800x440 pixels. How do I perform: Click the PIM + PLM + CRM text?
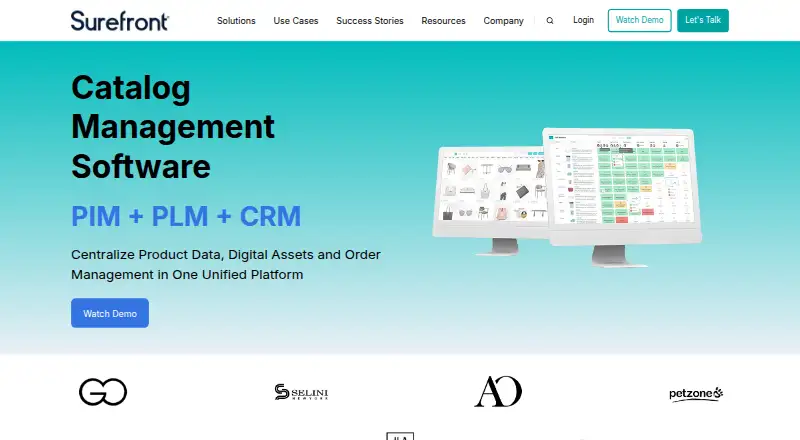(186, 216)
